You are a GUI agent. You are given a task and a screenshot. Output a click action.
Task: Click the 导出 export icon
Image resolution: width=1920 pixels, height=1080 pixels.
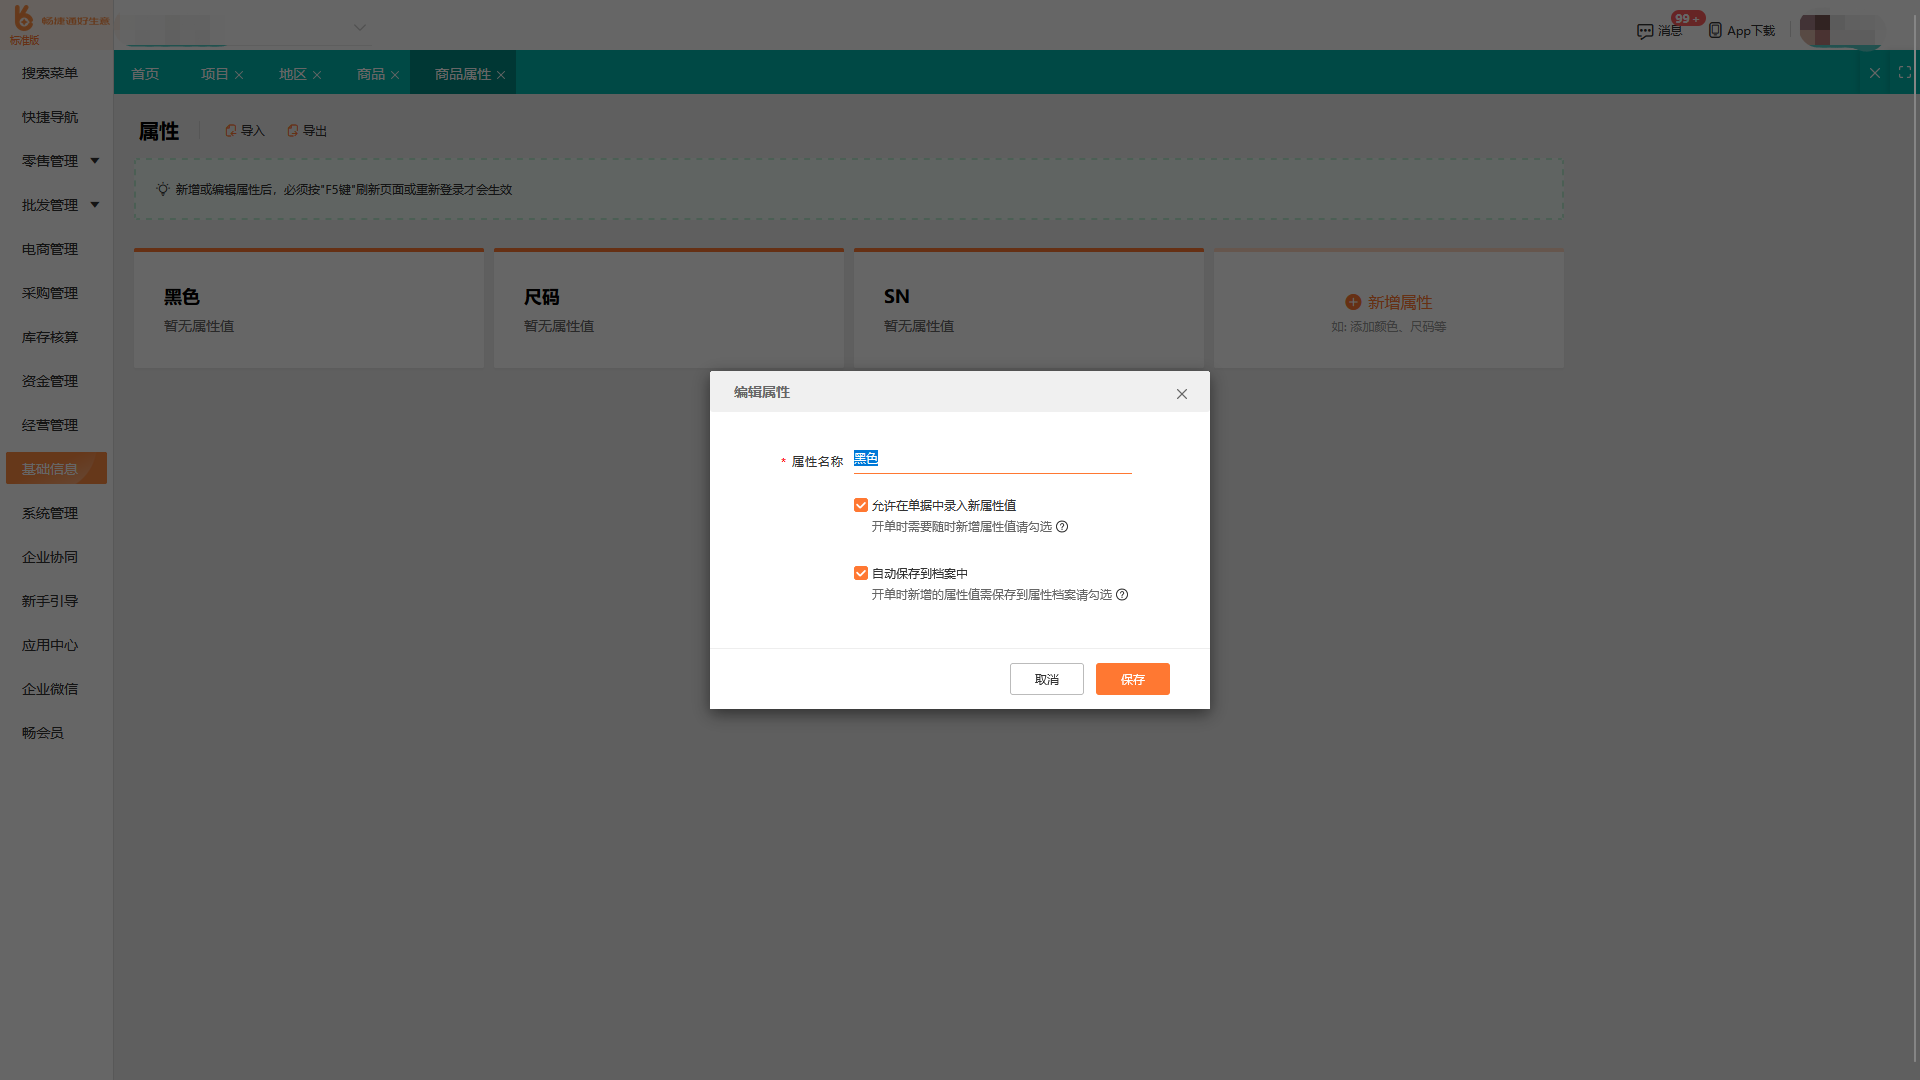click(293, 131)
